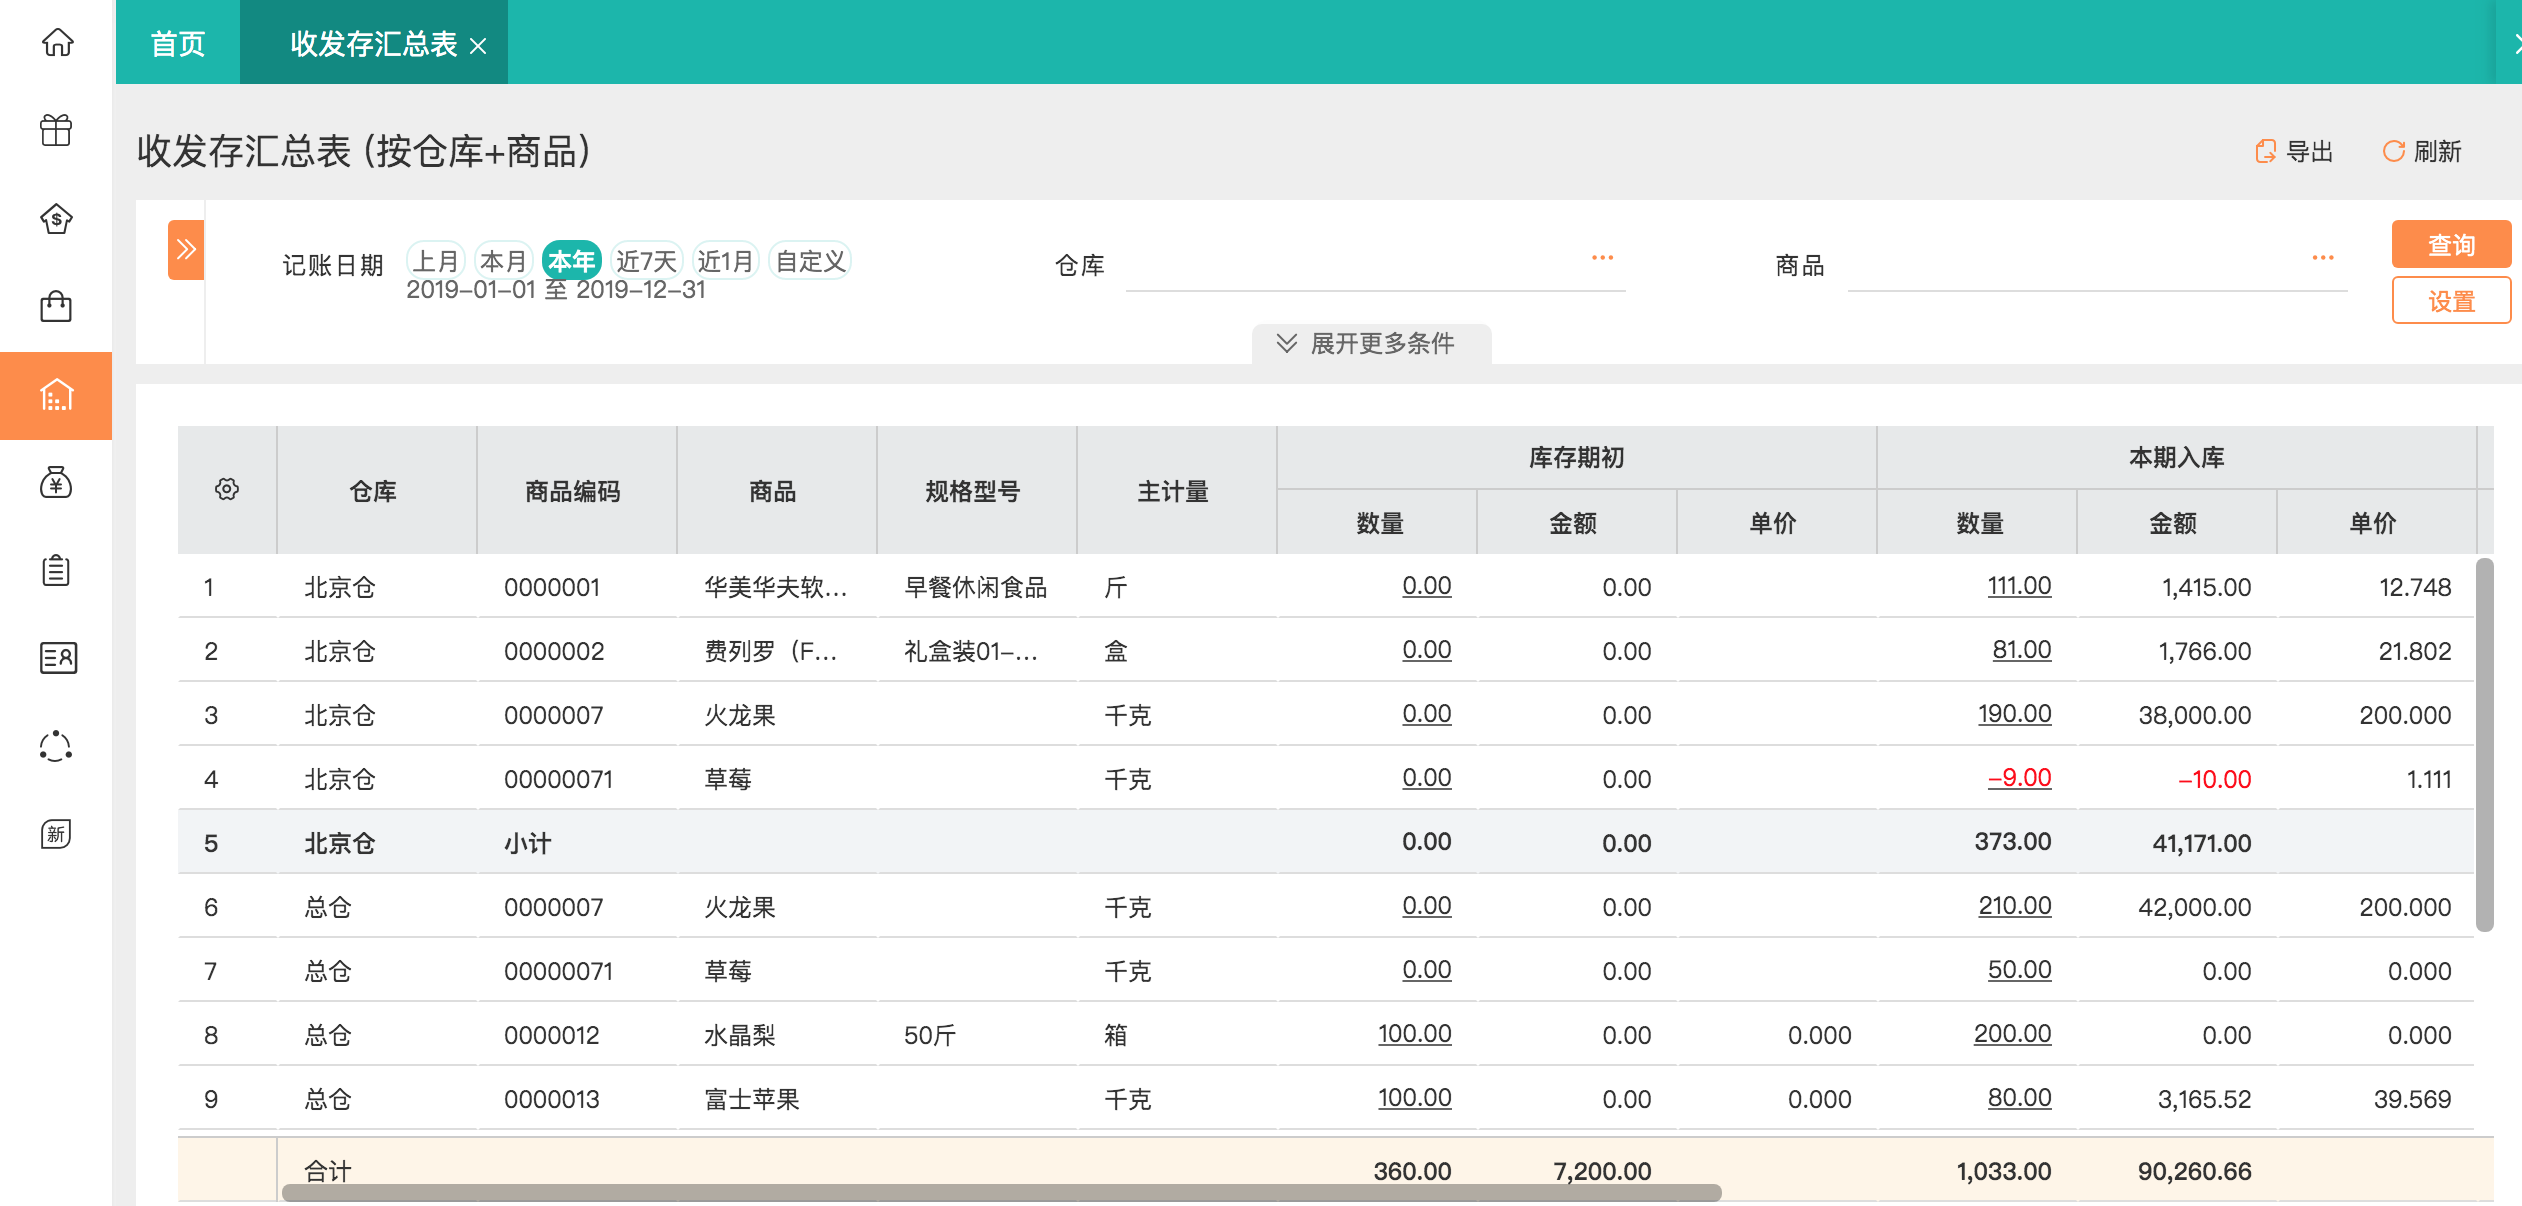Click underlined quantity 0.00 link in row 1
2522x1206 pixels.
[x=1422, y=585]
